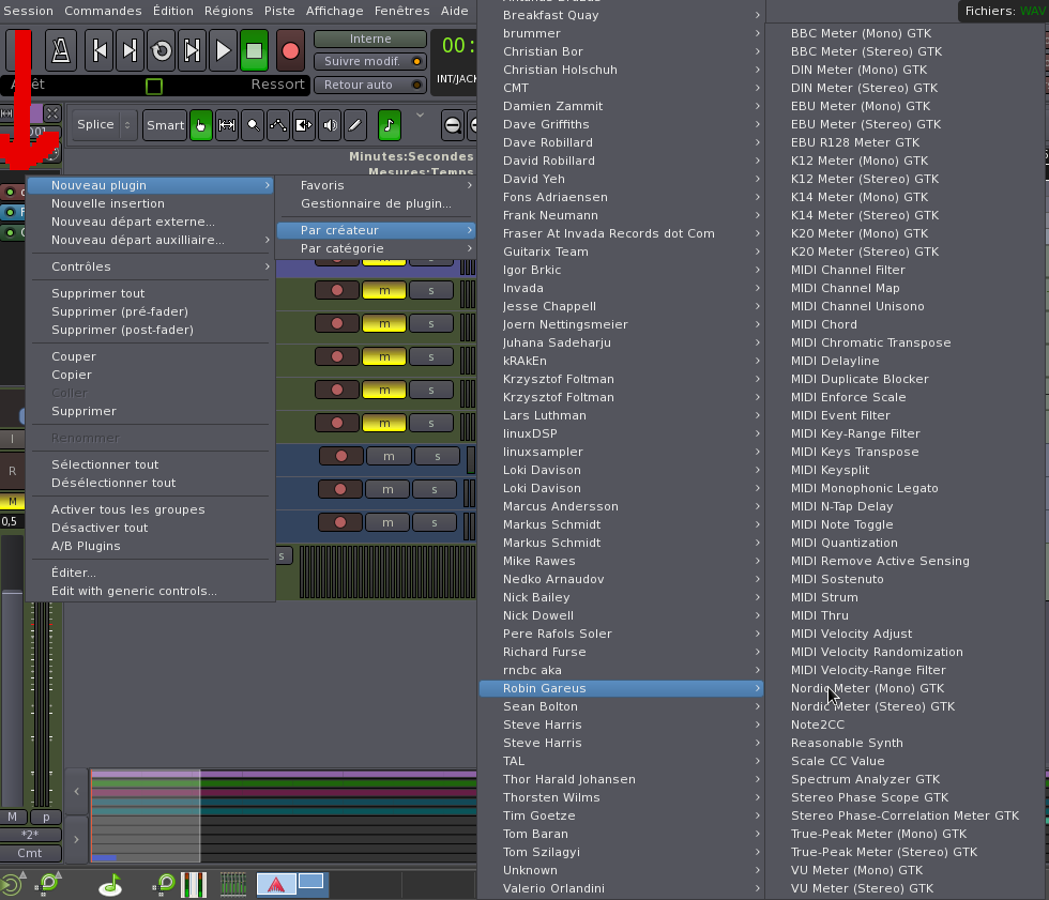Select the Audition speaker tool
Screen dimensions: 1049x900
click(x=329, y=125)
